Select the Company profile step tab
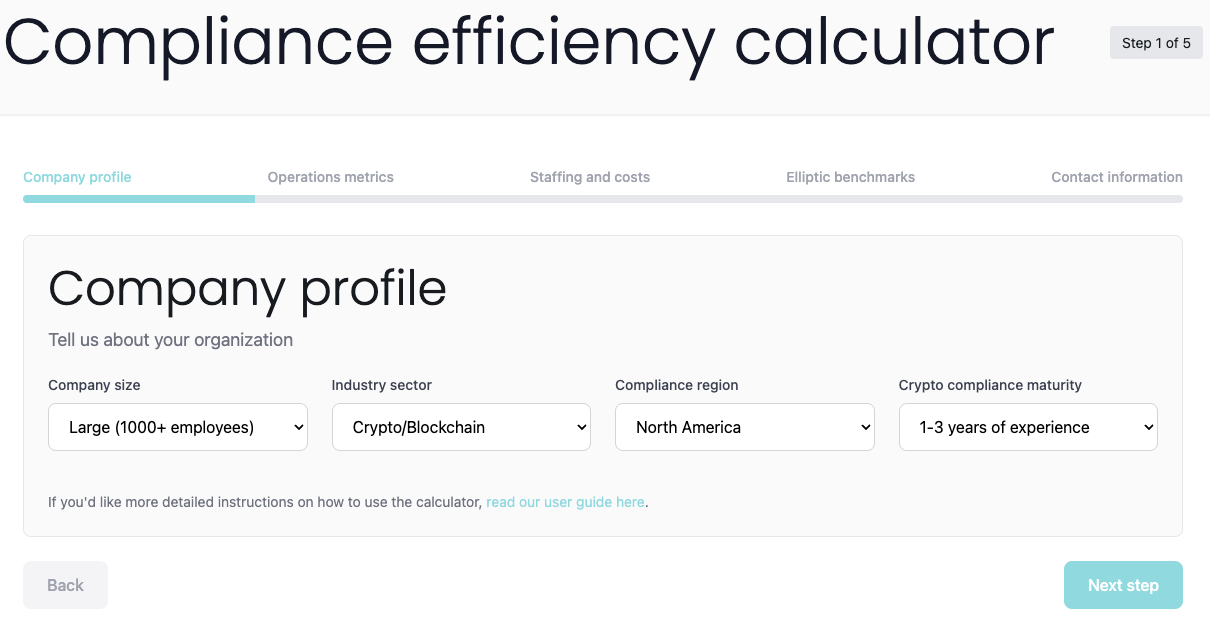Viewport: 1210px width, 619px height. click(77, 177)
